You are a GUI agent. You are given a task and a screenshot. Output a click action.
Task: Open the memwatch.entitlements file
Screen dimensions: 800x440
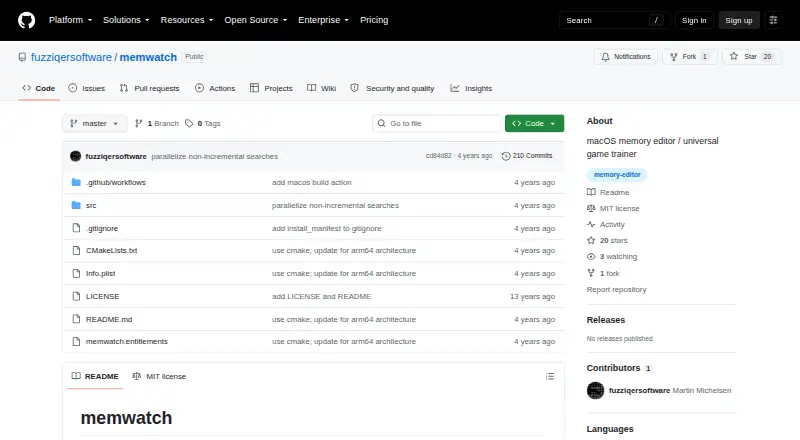tap(127, 341)
